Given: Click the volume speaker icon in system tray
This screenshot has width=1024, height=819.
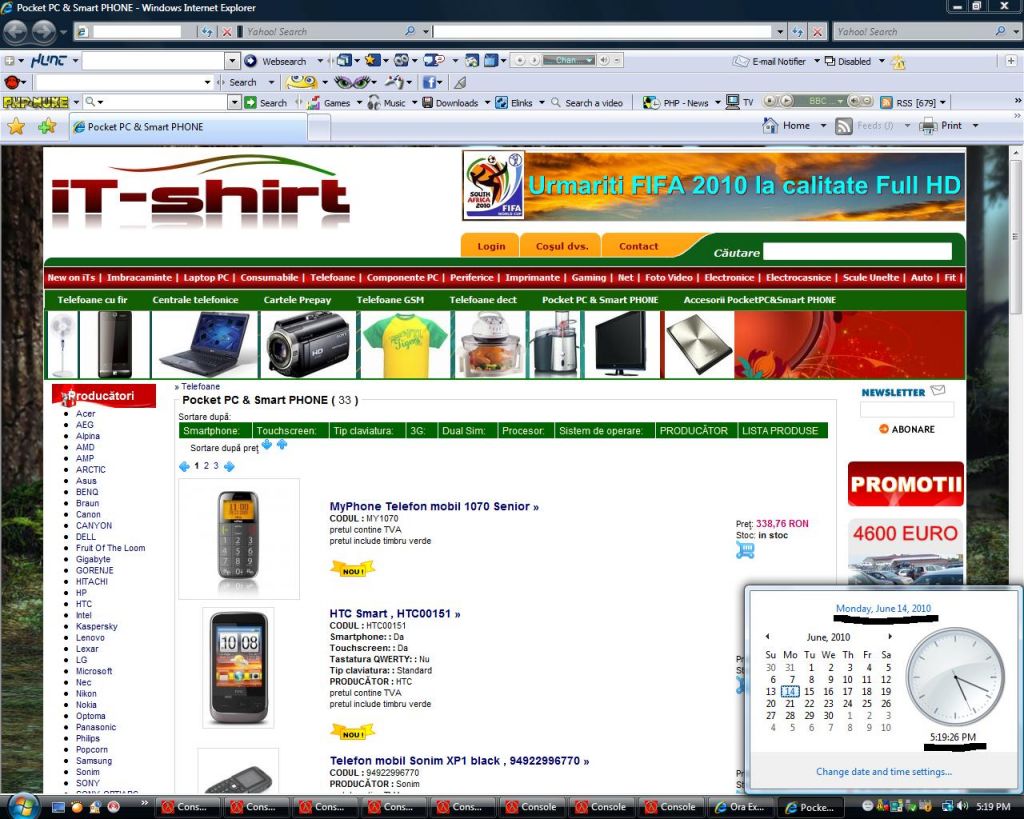Looking at the screenshot, I should coord(961,806).
